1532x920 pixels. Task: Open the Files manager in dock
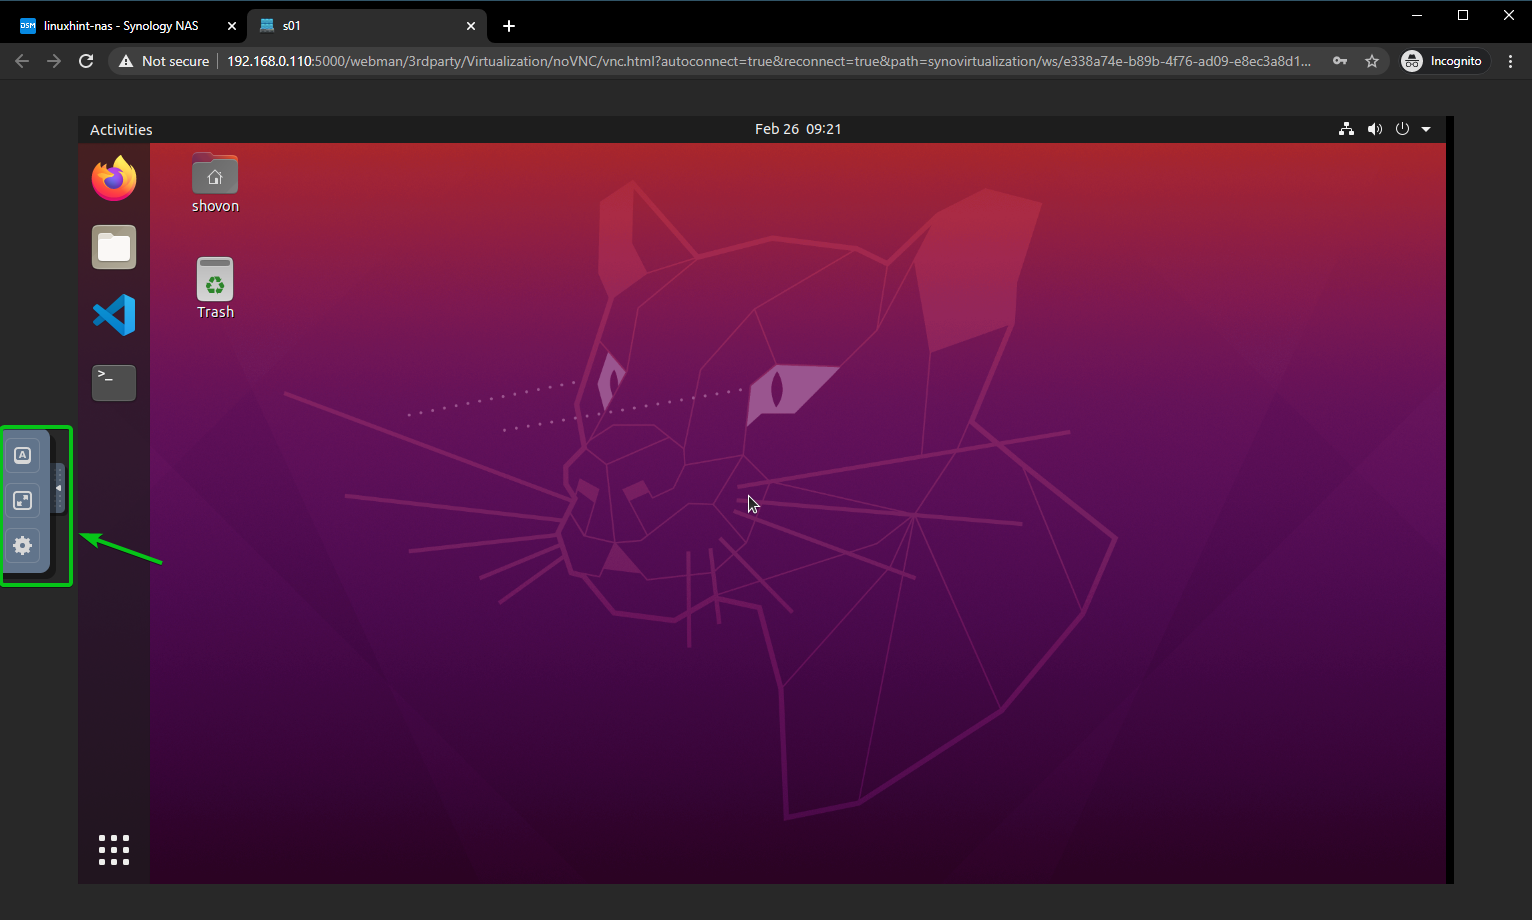click(114, 247)
